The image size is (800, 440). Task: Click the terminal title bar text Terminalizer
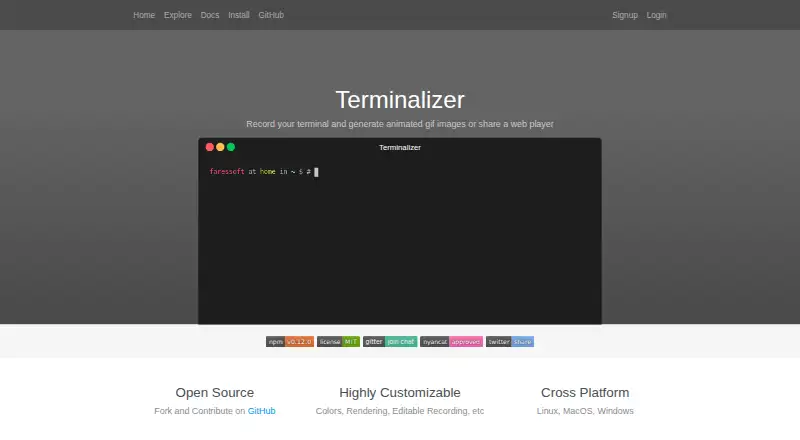pos(400,148)
